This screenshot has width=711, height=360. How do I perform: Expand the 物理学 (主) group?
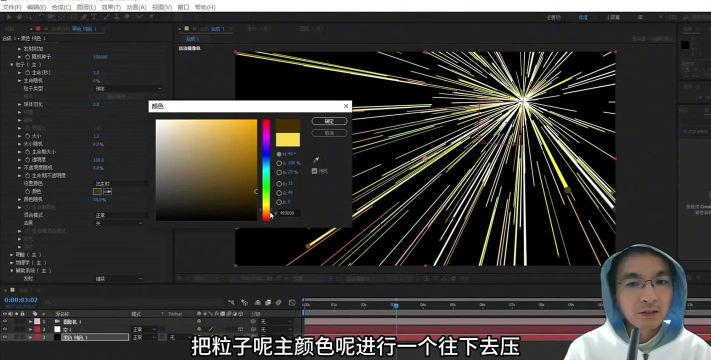[x=12, y=263]
